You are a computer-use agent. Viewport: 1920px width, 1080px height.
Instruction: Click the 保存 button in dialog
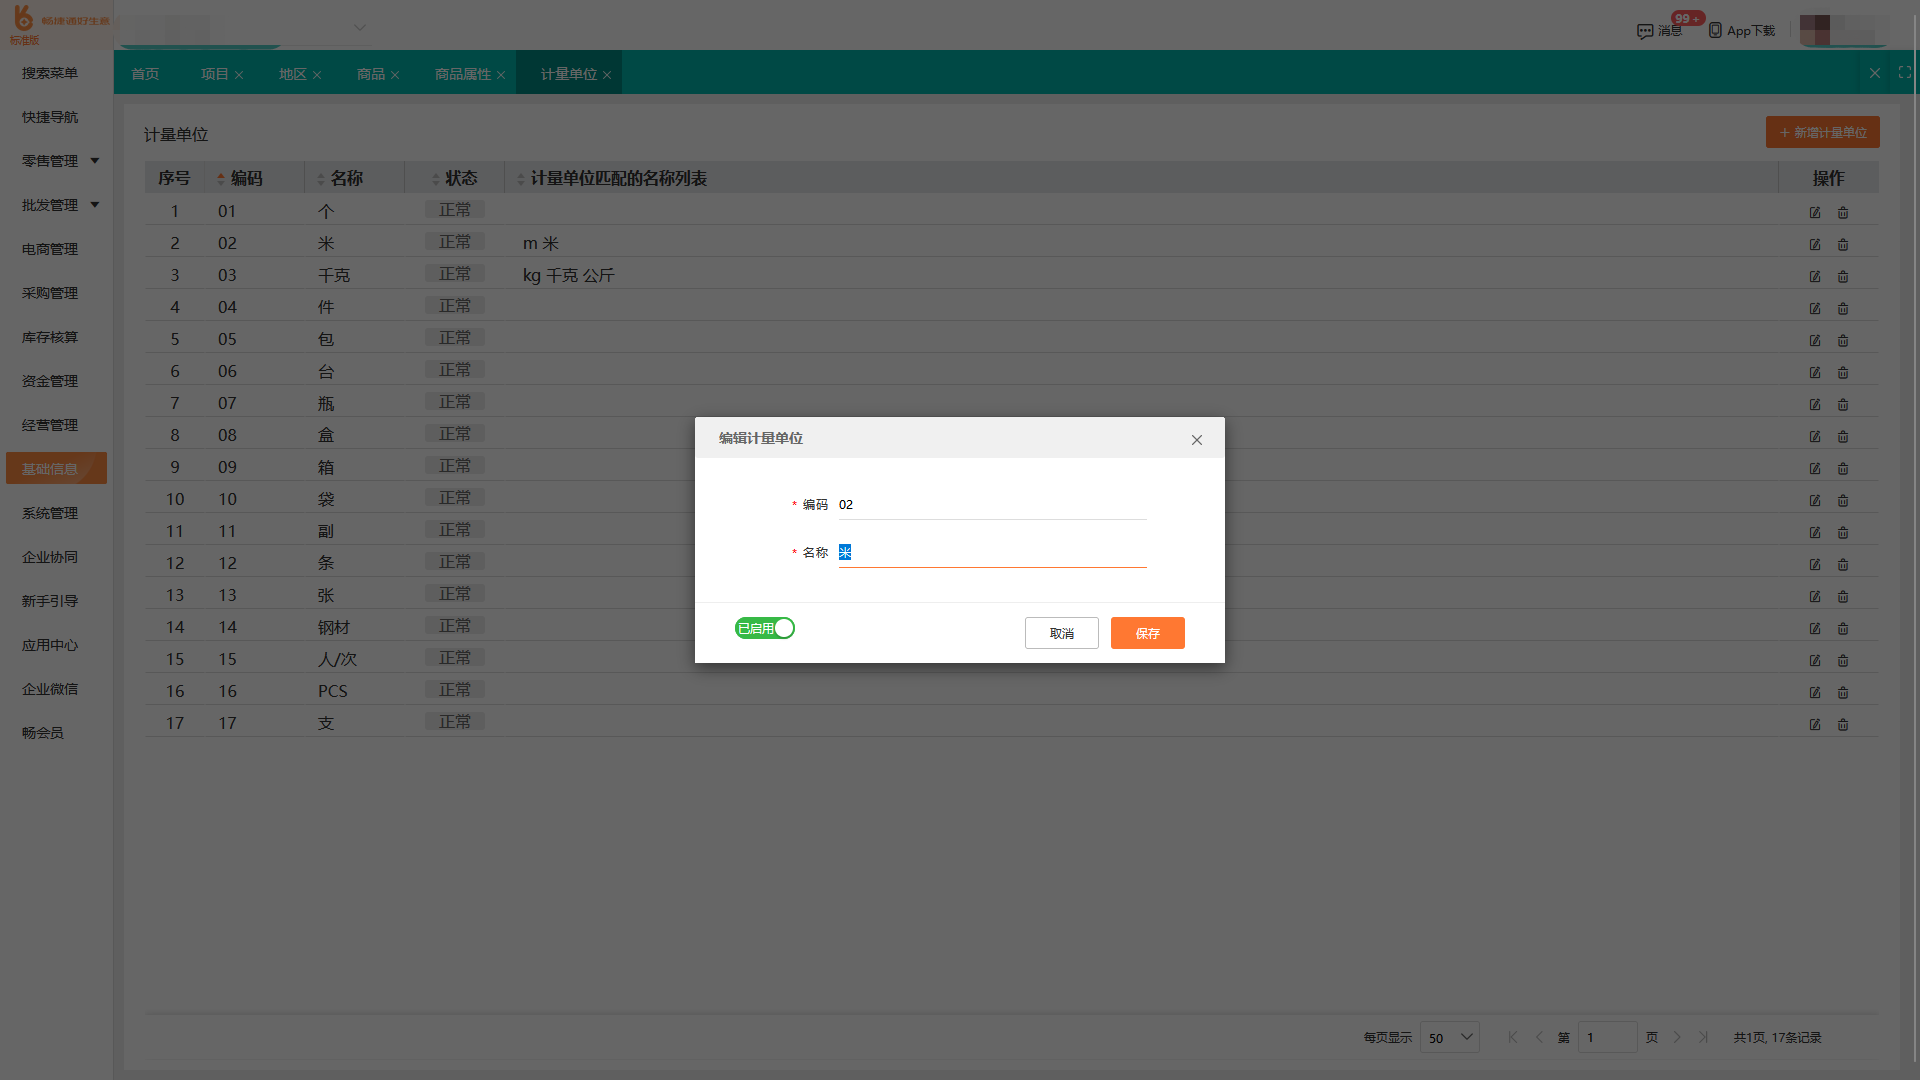click(x=1147, y=633)
